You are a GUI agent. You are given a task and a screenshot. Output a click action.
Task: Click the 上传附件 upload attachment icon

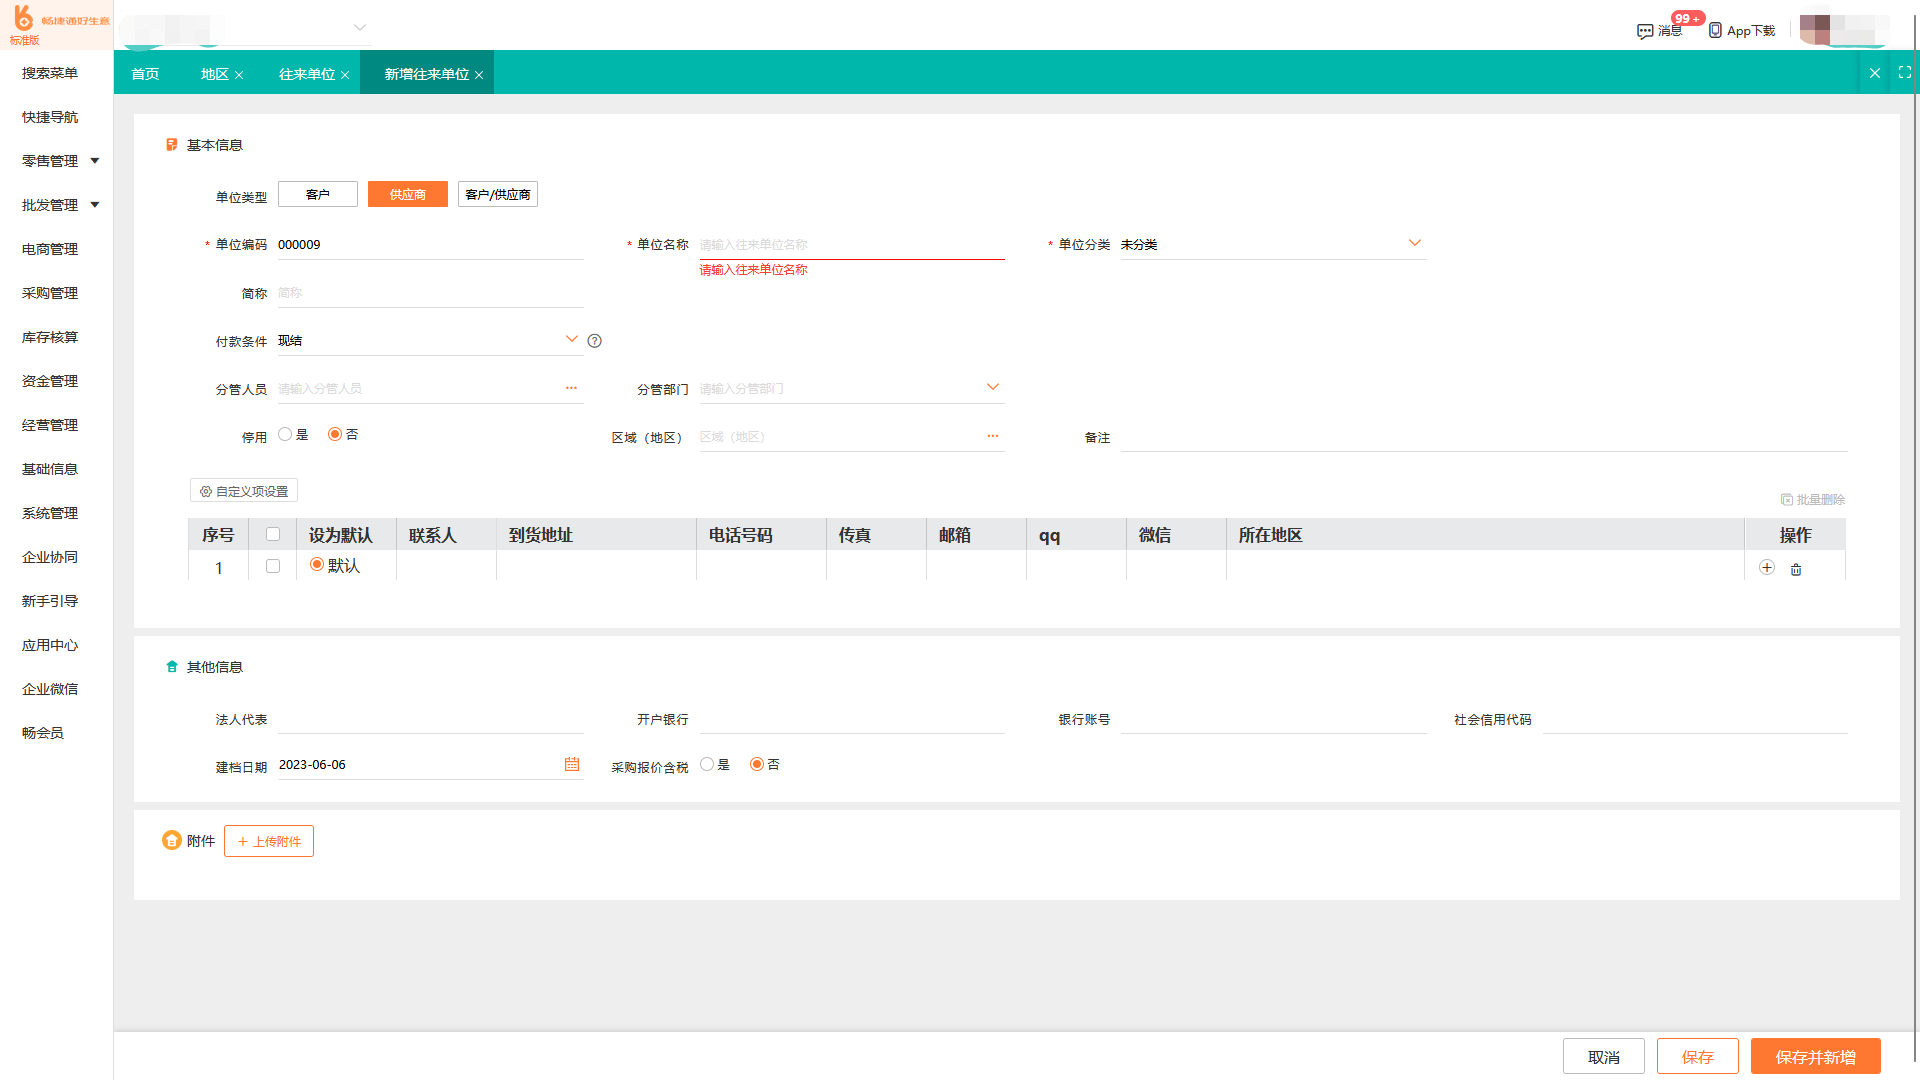[x=269, y=841]
